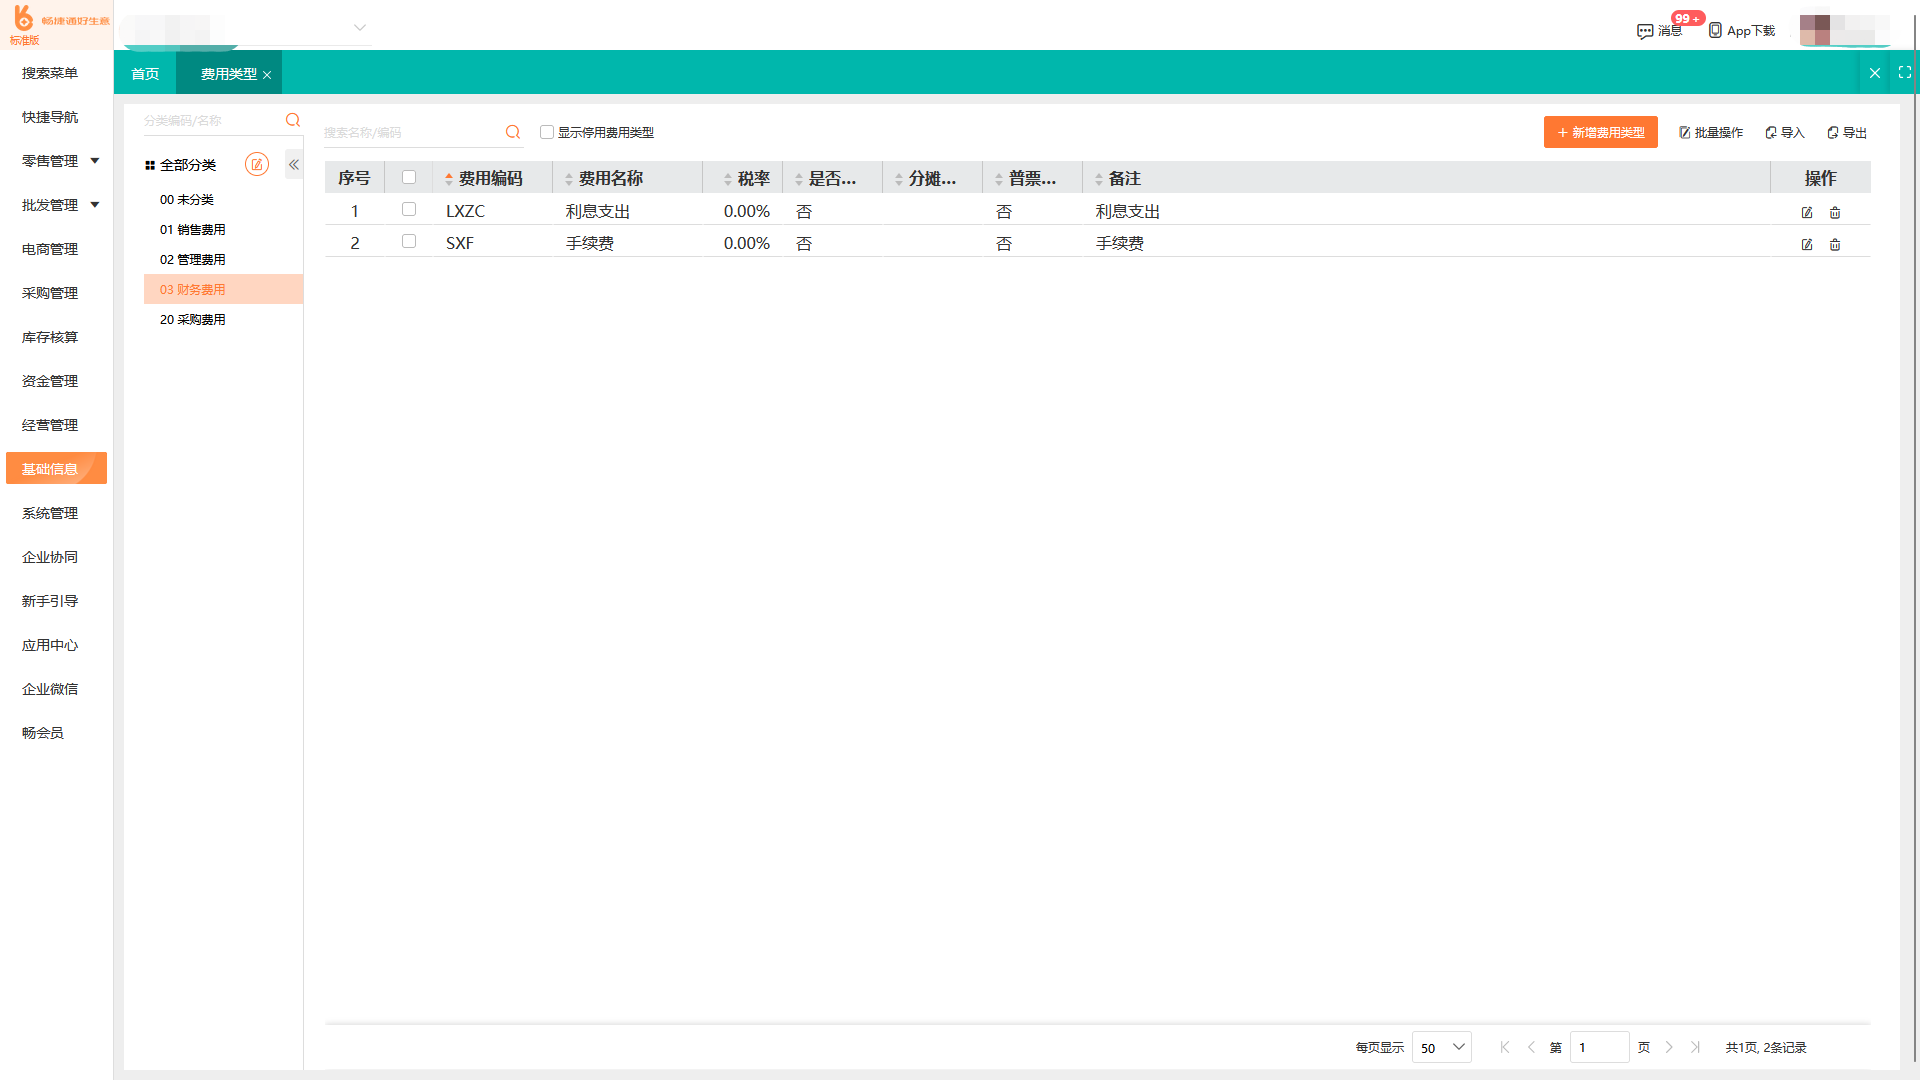Click 新增费用类型 button
This screenshot has height=1080, width=1920.
click(x=1600, y=132)
